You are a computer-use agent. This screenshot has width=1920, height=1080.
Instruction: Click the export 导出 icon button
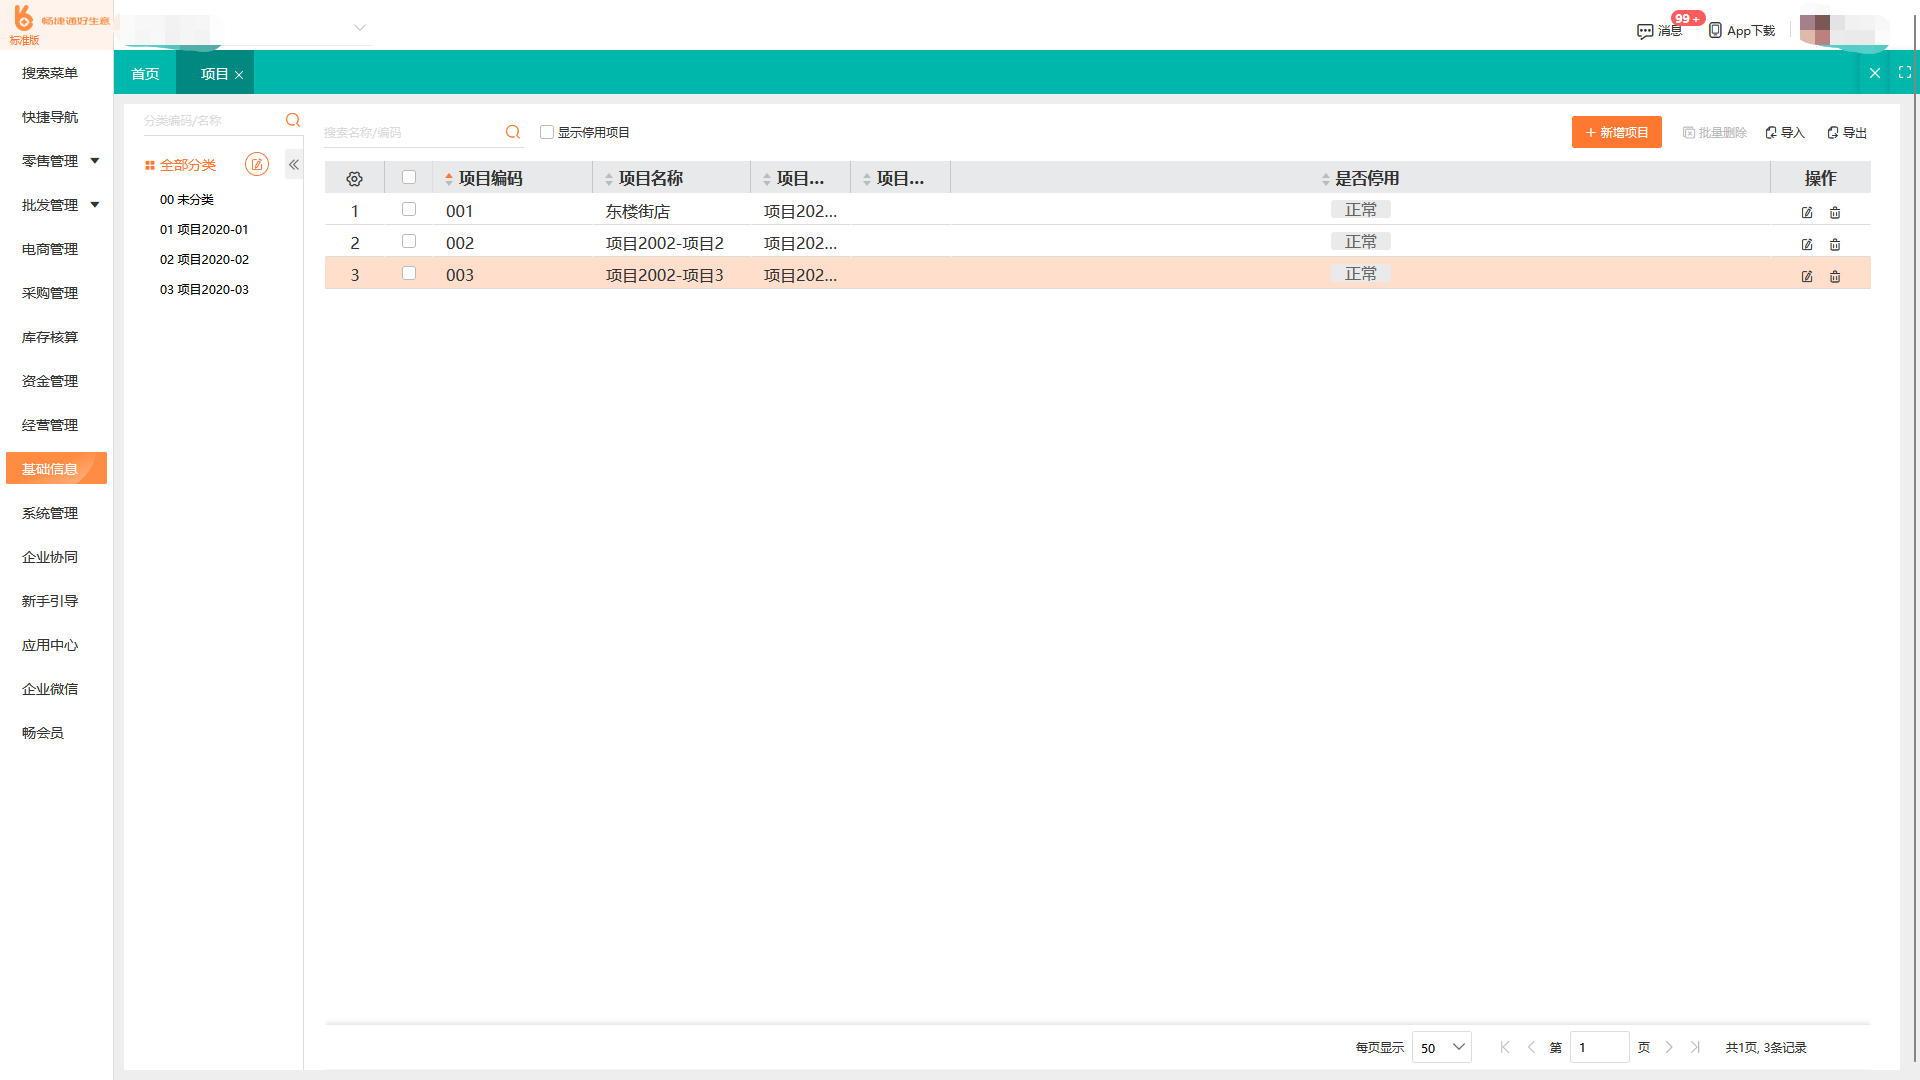point(1846,131)
